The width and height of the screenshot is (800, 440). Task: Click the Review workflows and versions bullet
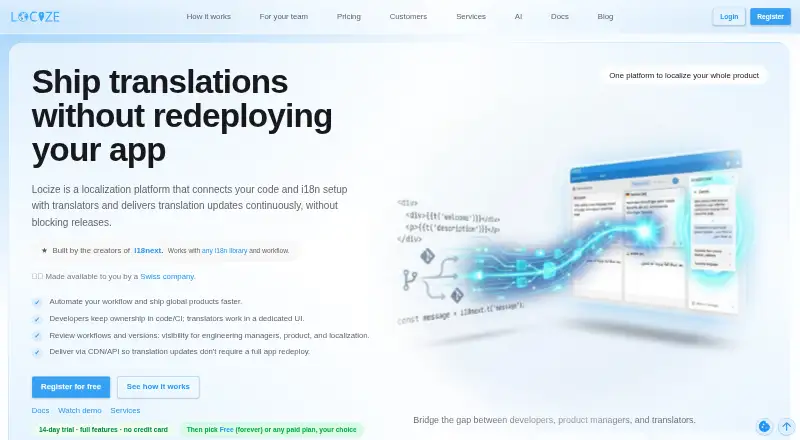(209, 335)
